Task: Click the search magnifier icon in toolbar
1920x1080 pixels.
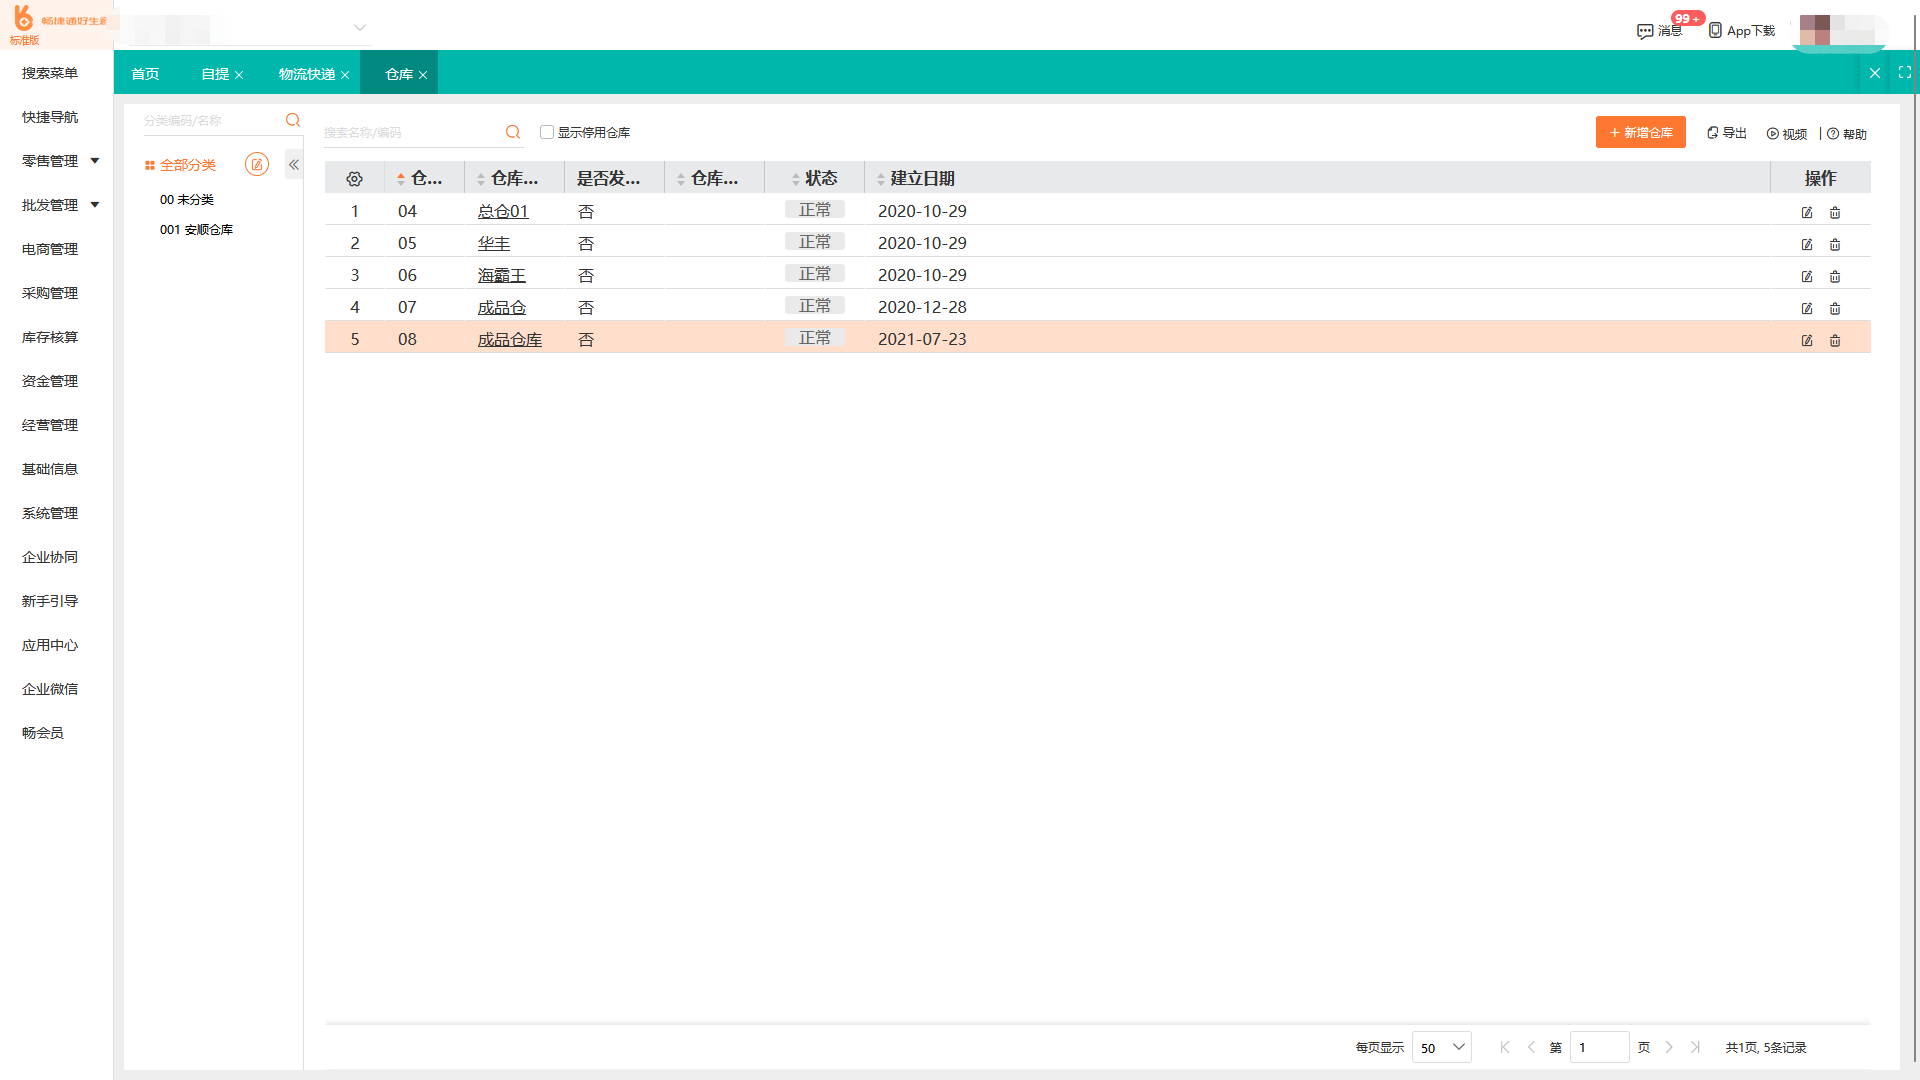Action: pyautogui.click(x=513, y=132)
